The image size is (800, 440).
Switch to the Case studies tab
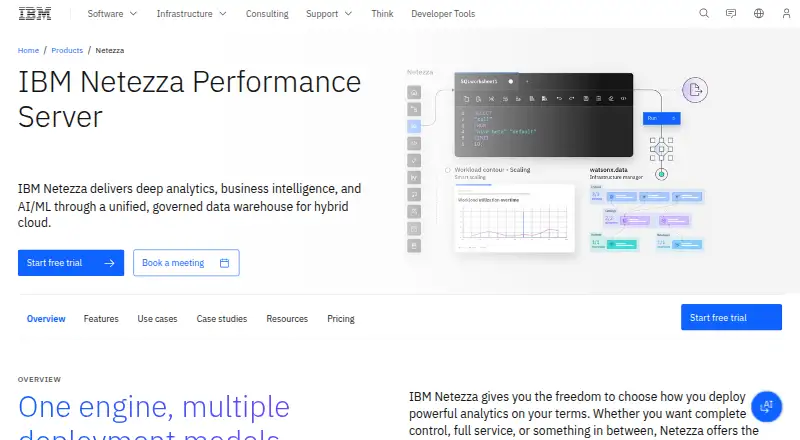click(221, 319)
